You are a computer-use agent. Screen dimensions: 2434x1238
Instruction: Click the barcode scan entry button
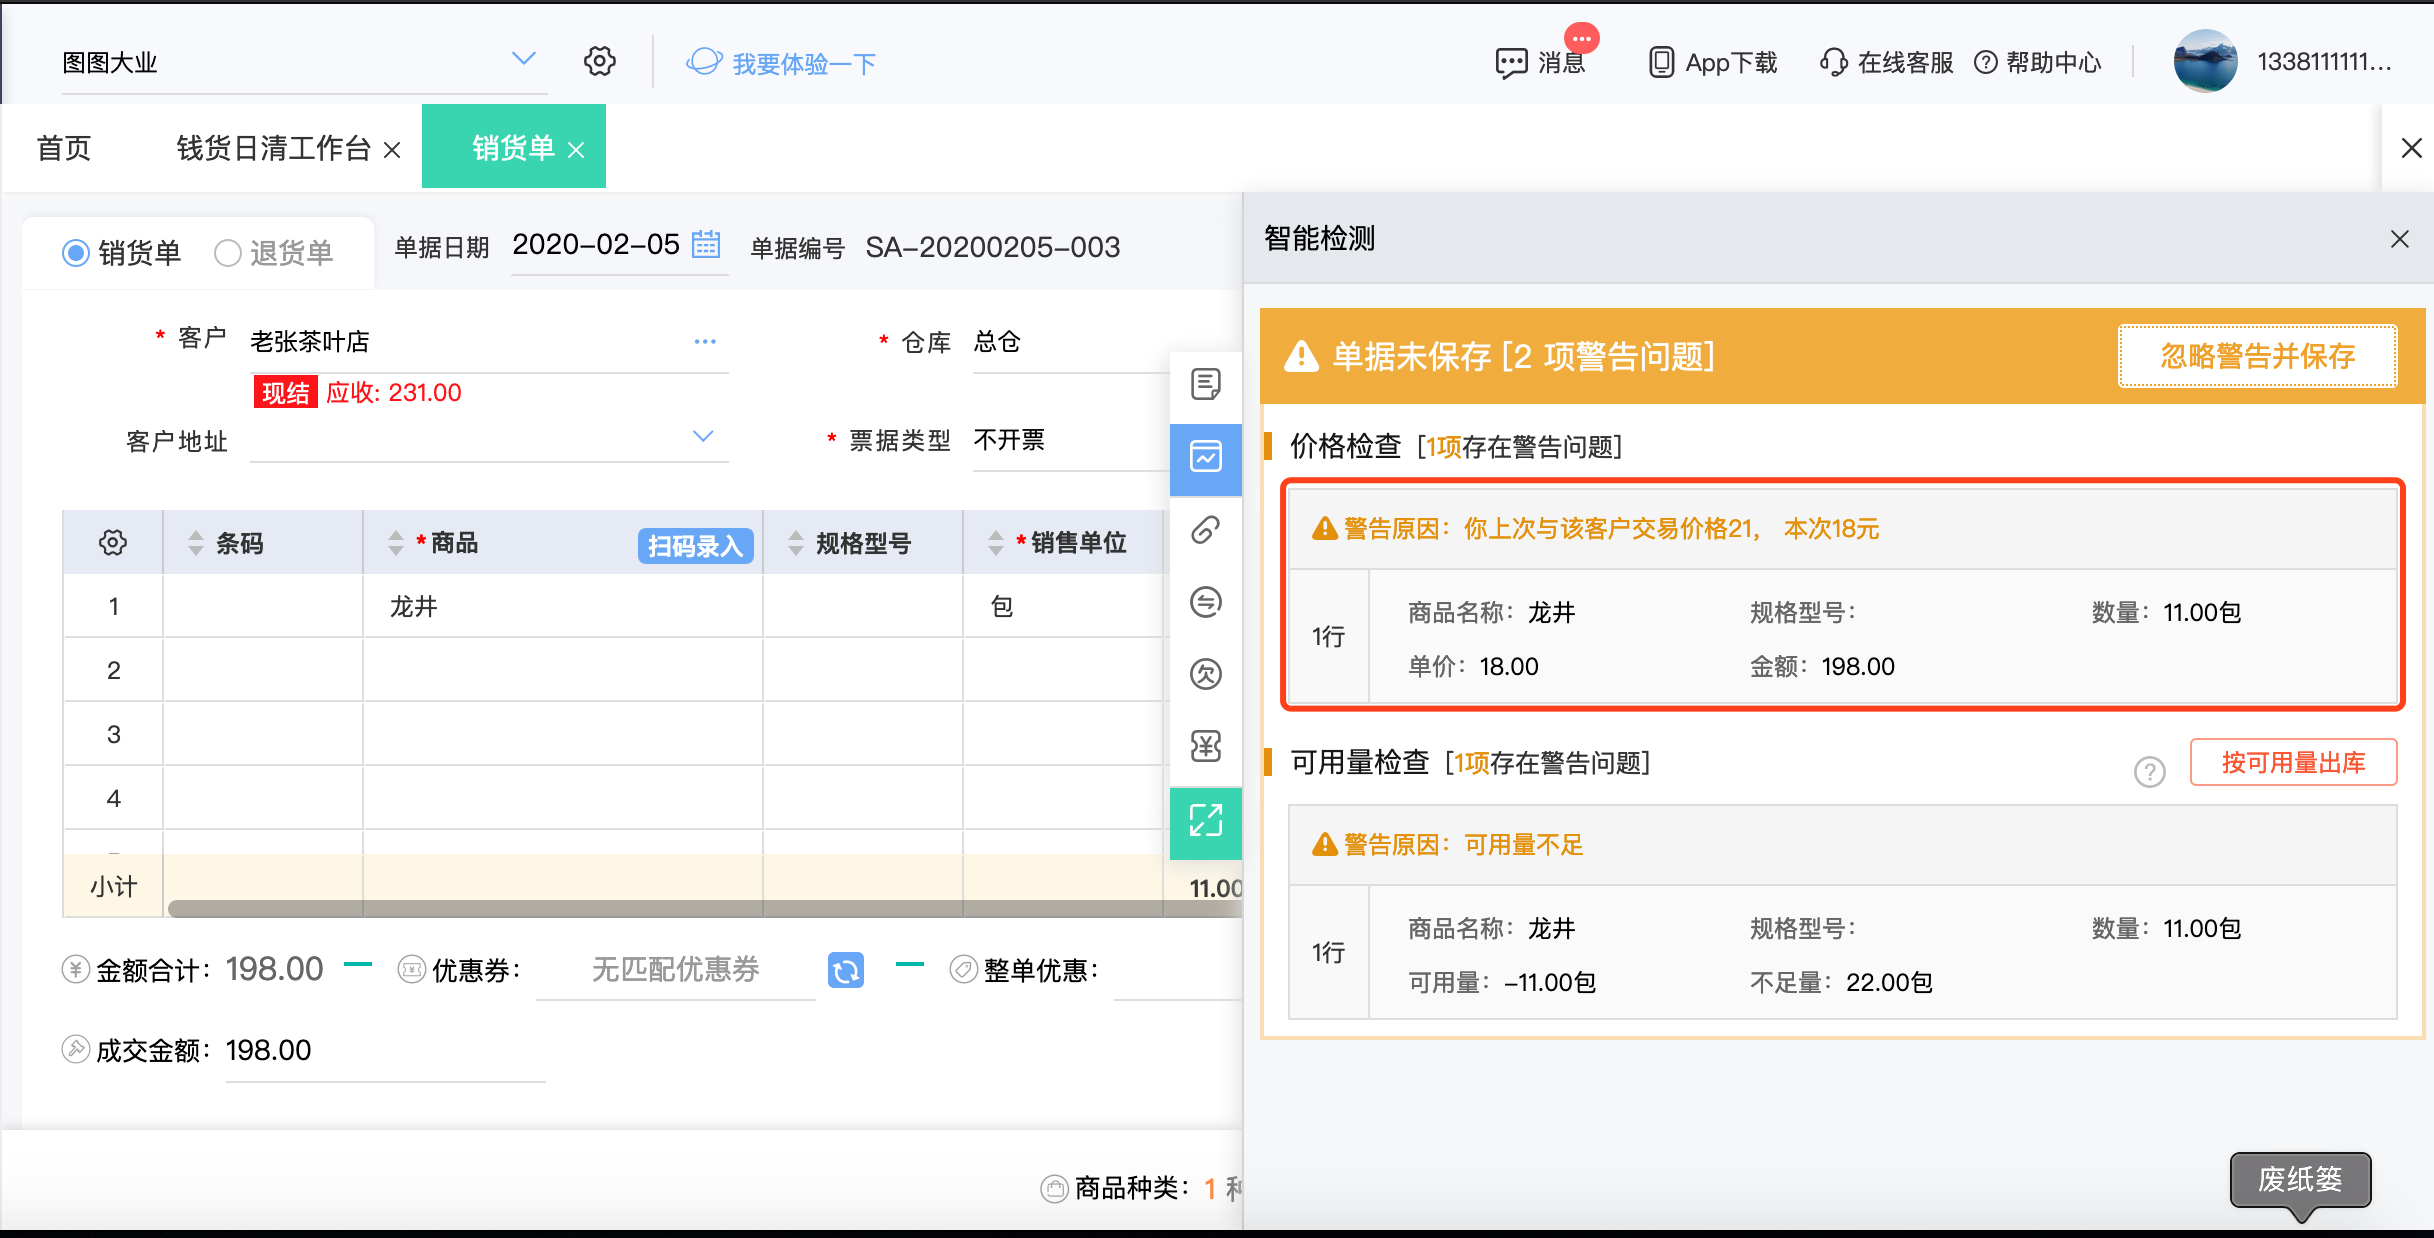click(695, 543)
